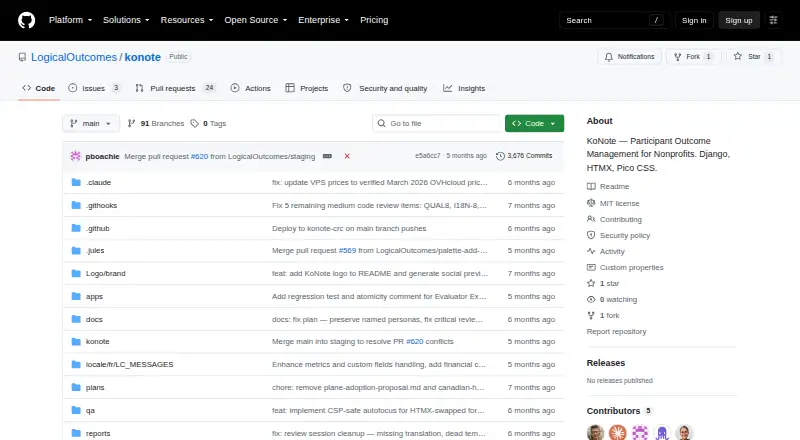Open the Contributors heading link
Image resolution: width=800 pixels, height=440 pixels.
pos(619,411)
